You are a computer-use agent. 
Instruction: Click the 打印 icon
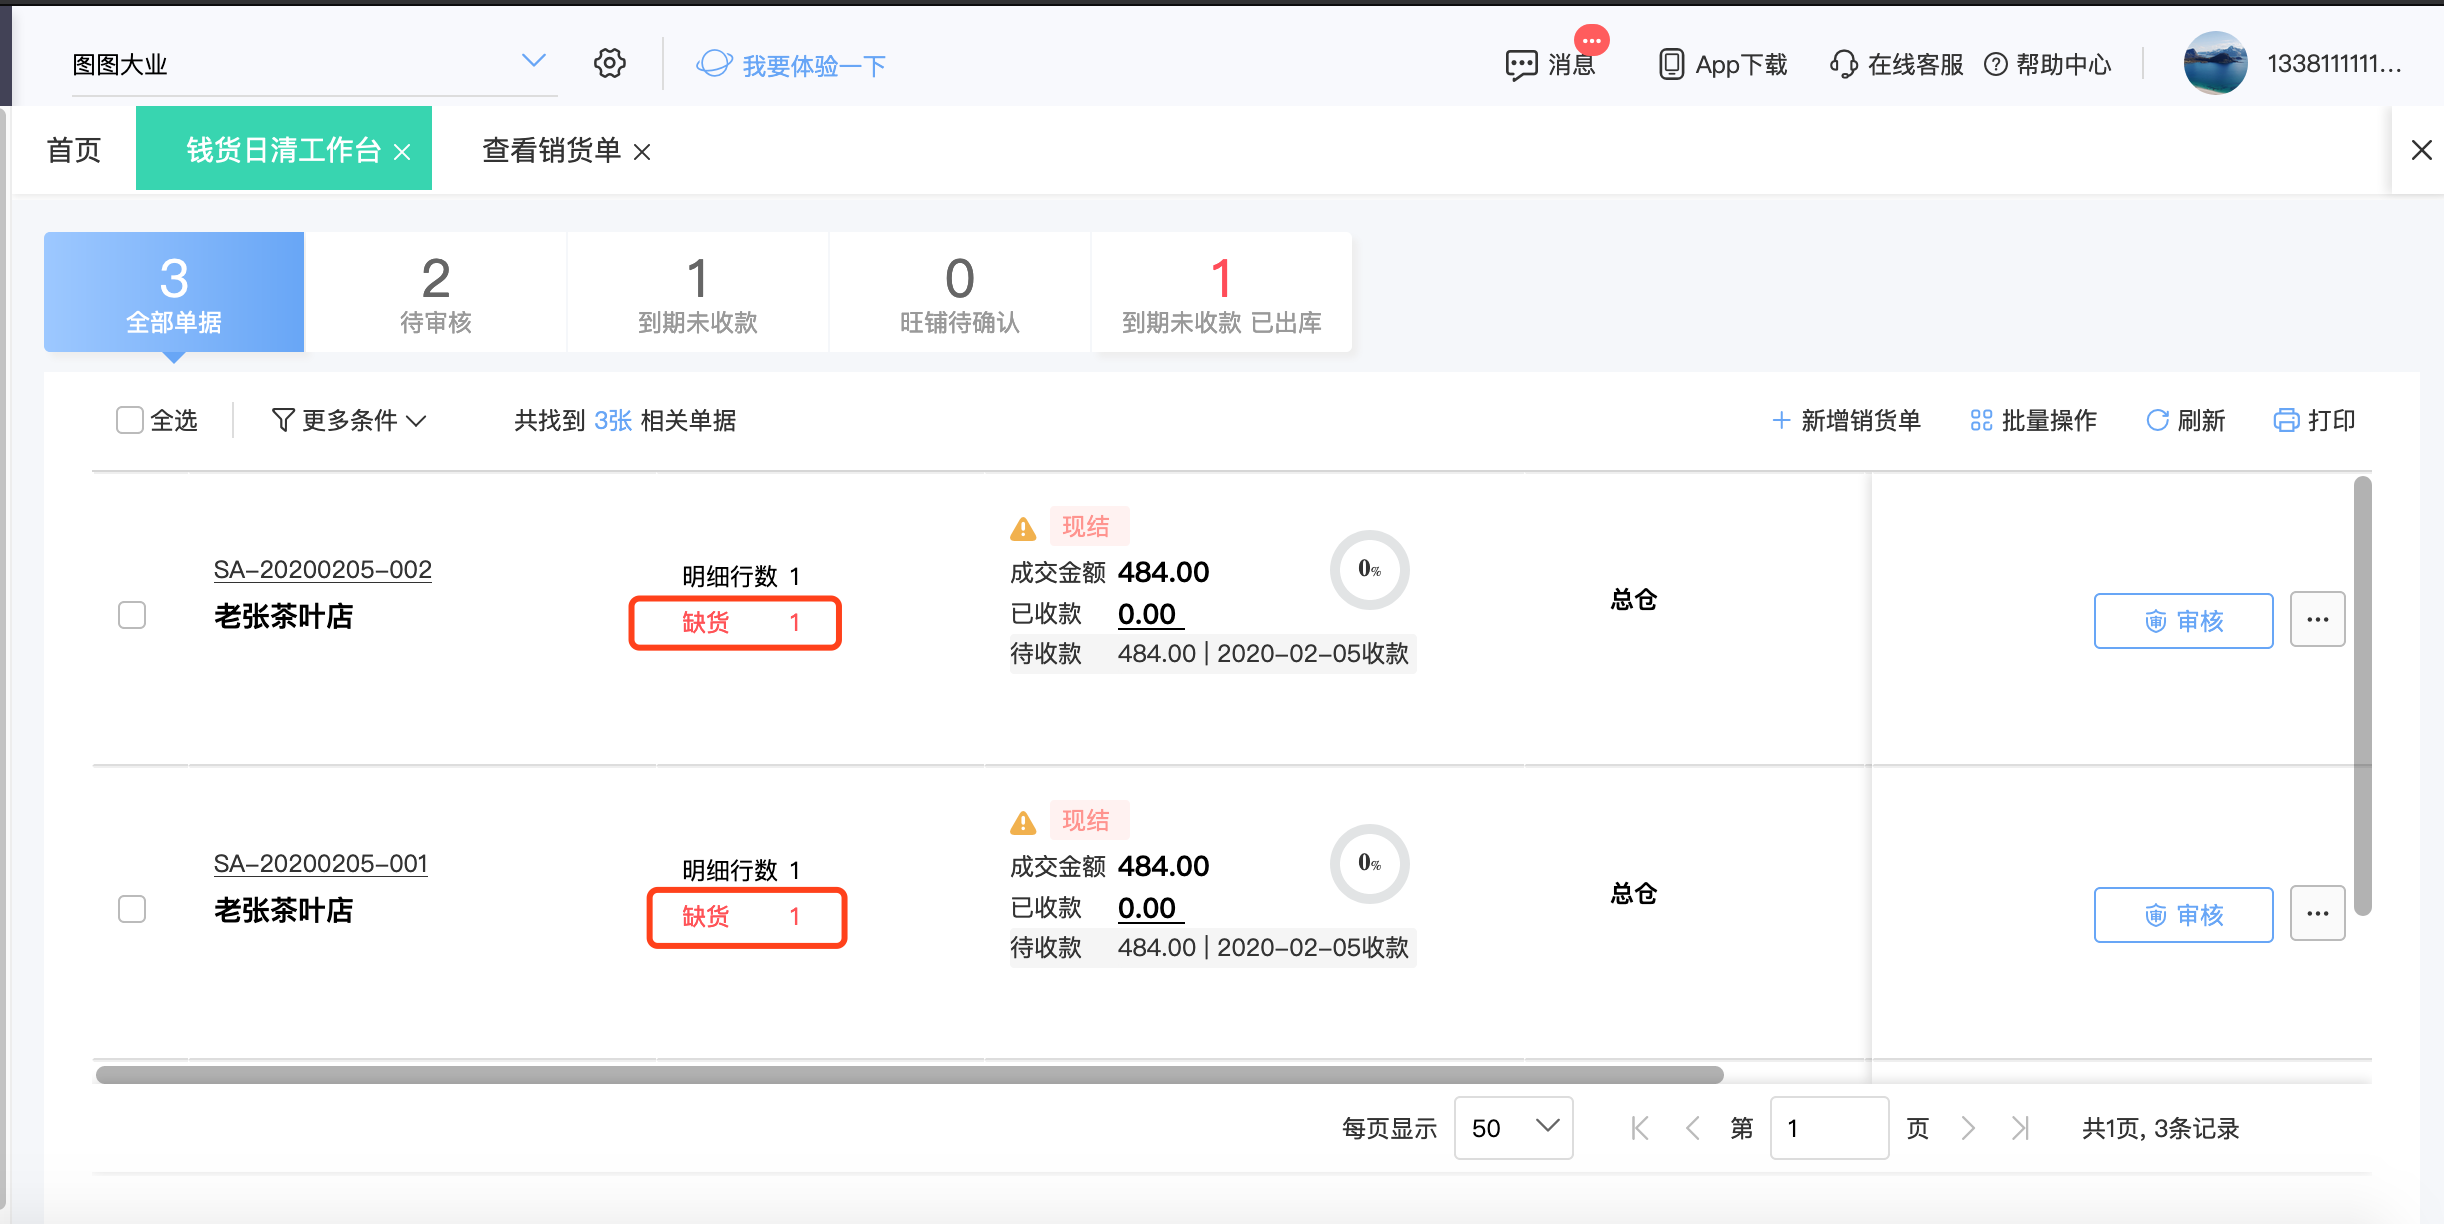click(2282, 420)
